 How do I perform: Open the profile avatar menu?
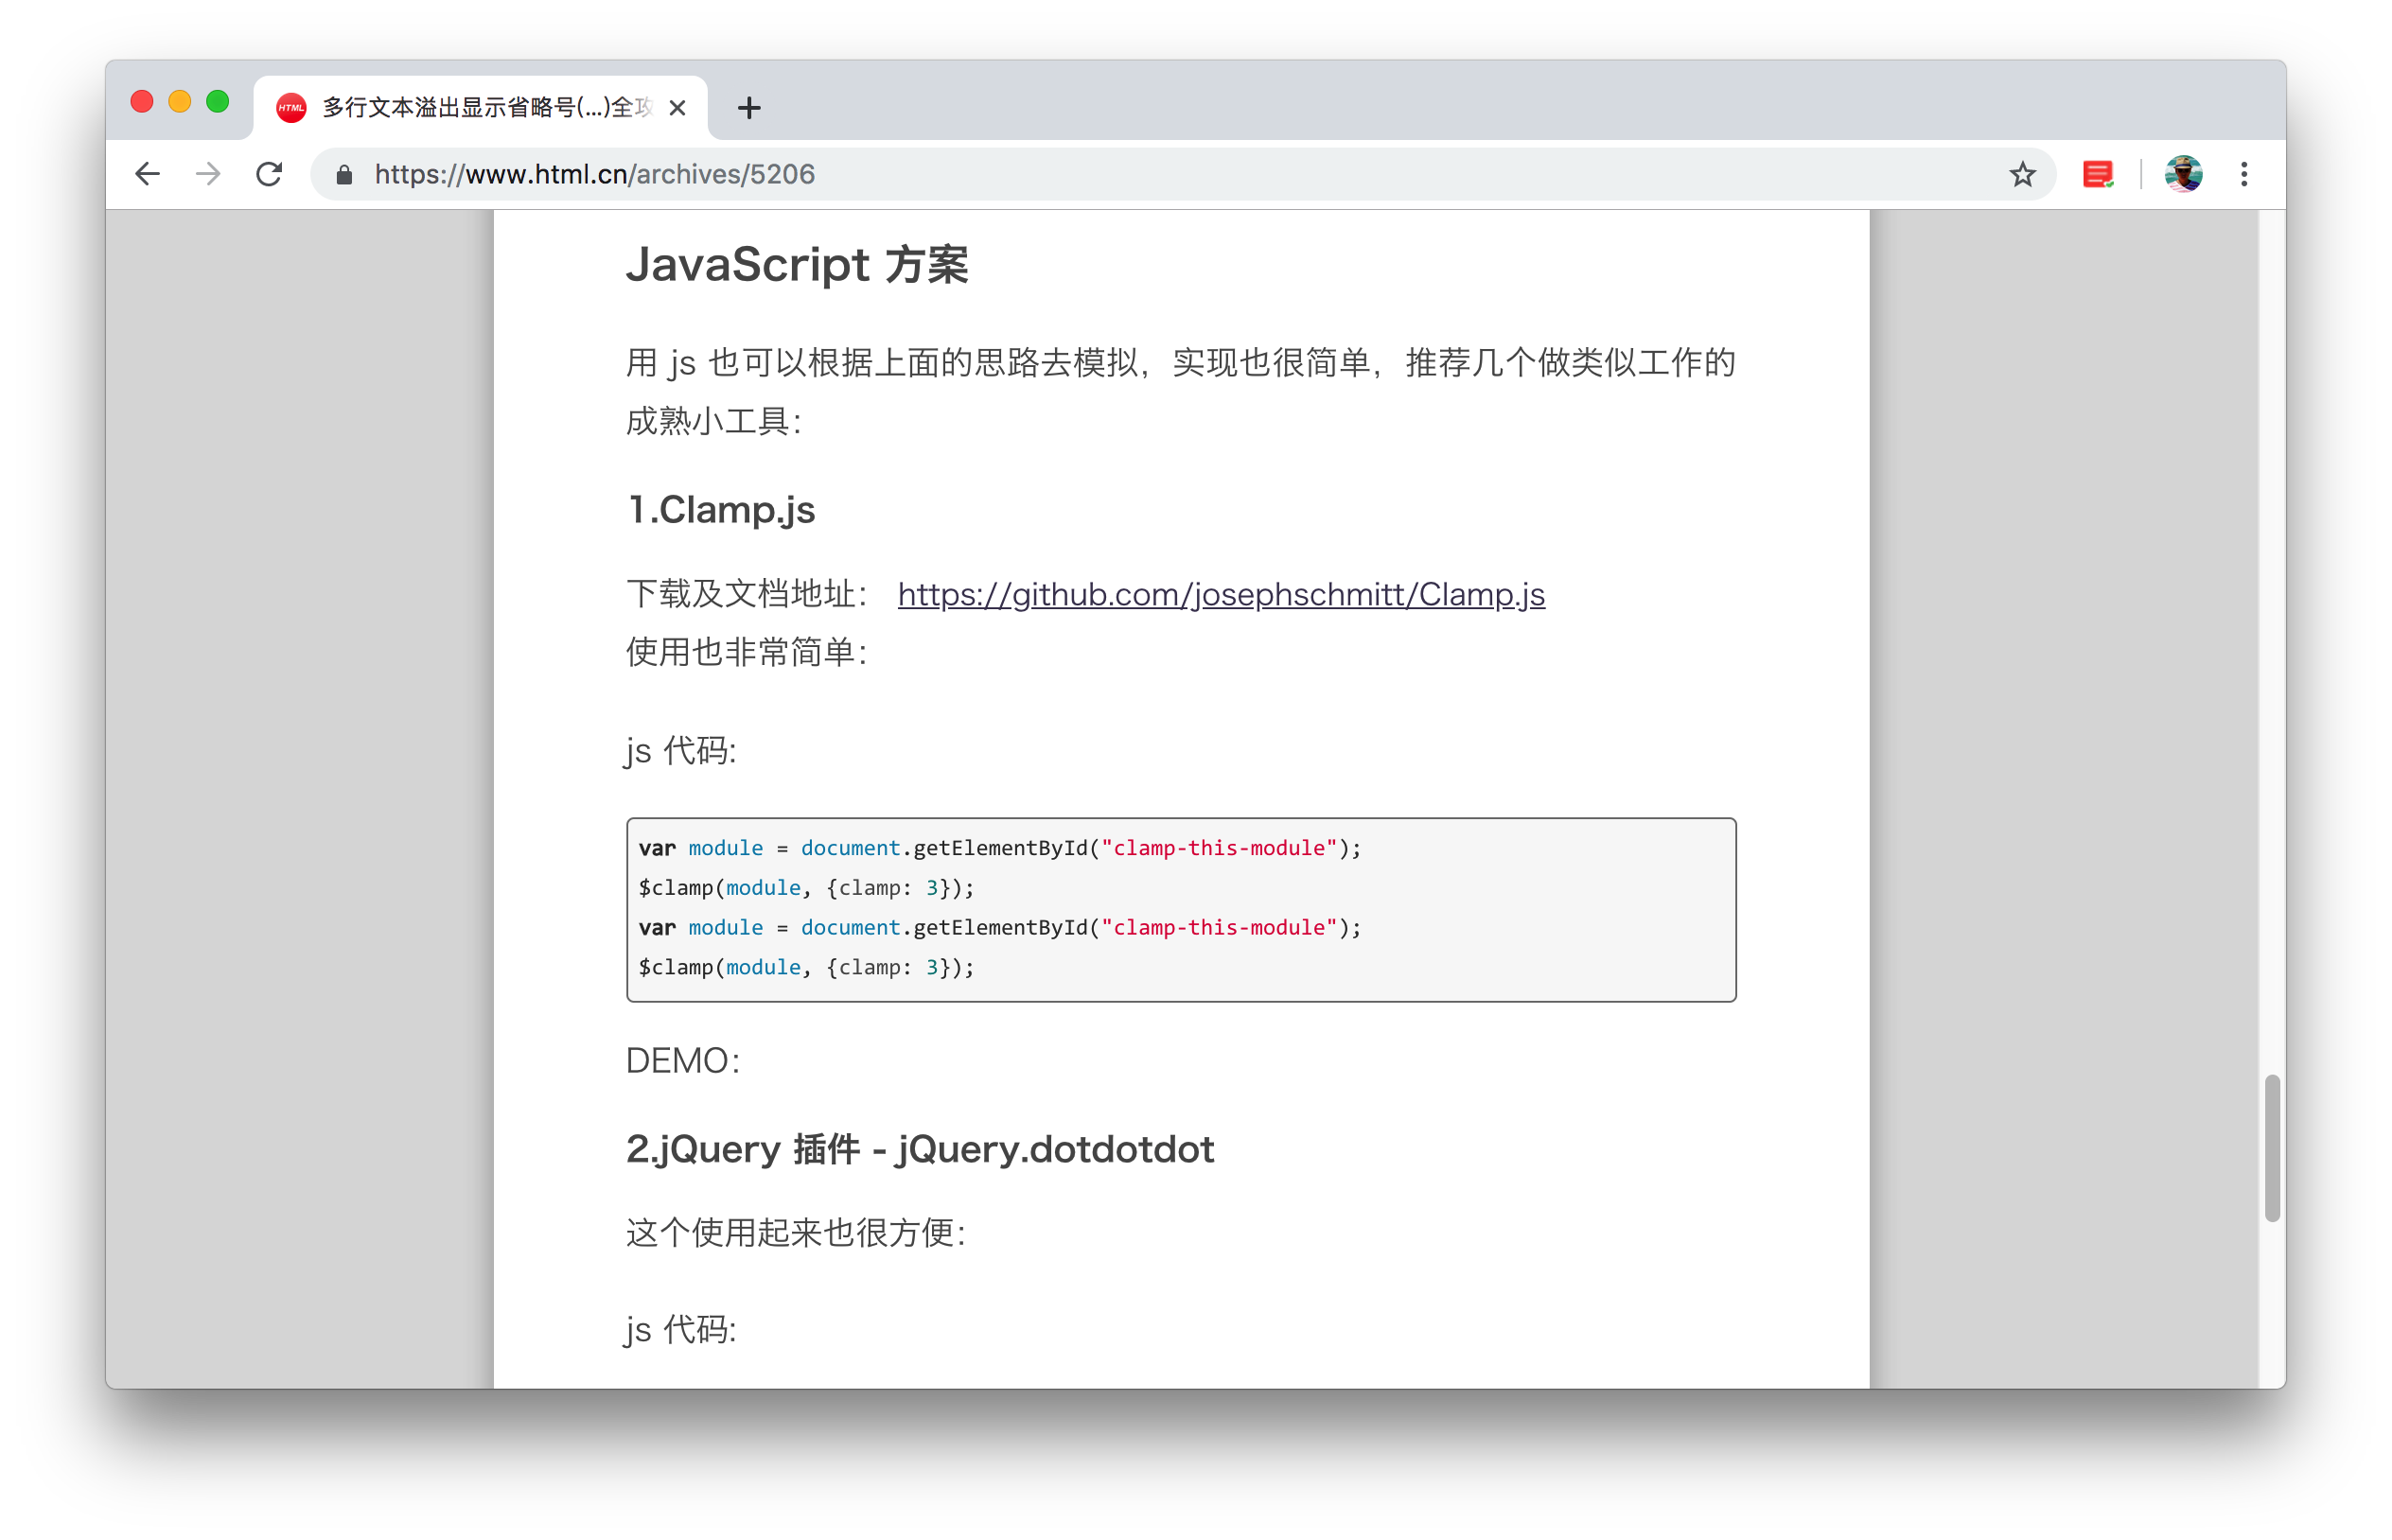click(x=2183, y=174)
